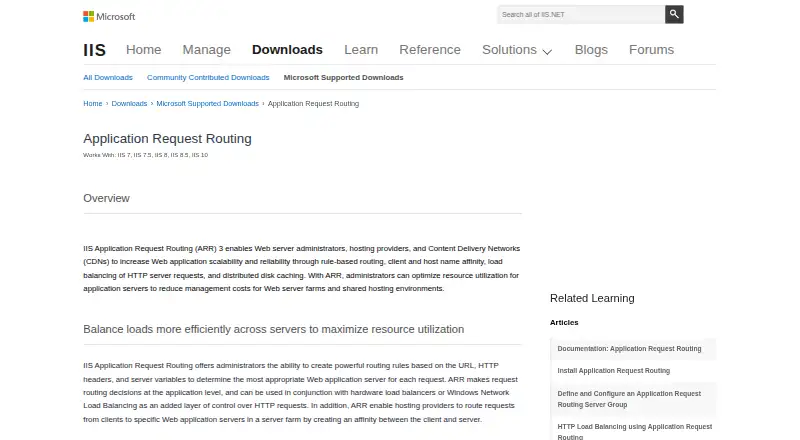Screen dimensions: 800x440
Task: Click the Home breadcrumb link
Action: (93, 104)
